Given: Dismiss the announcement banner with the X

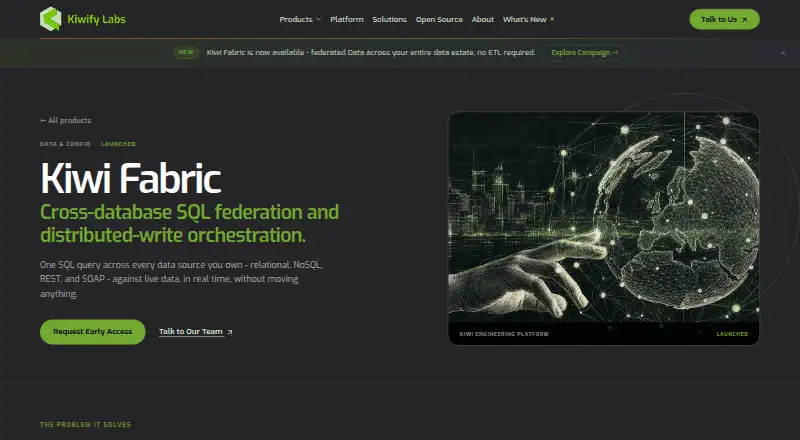Looking at the screenshot, I should [x=783, y=53].
